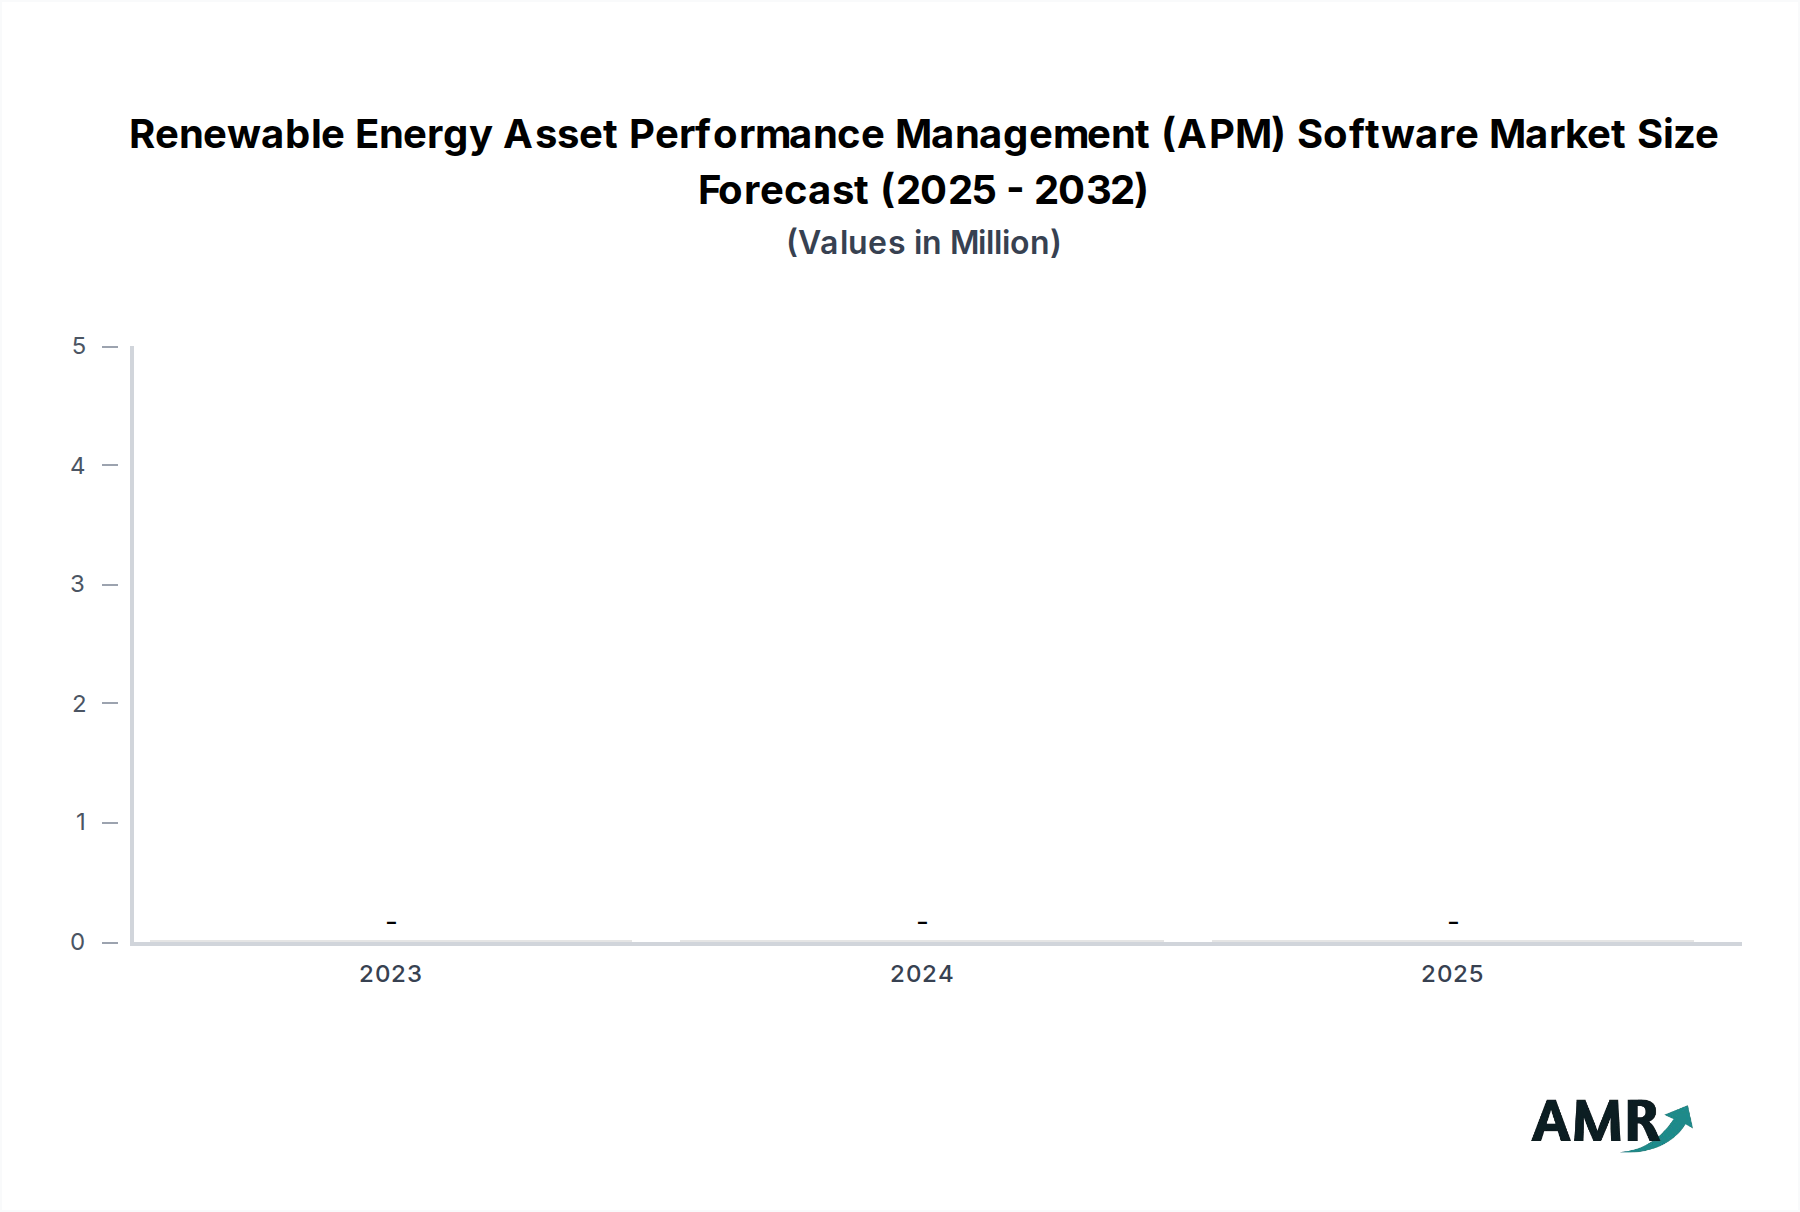Click the dash marker above 2025
The height and width of the screenshot is (1212, 1800).
(1452, 921)
